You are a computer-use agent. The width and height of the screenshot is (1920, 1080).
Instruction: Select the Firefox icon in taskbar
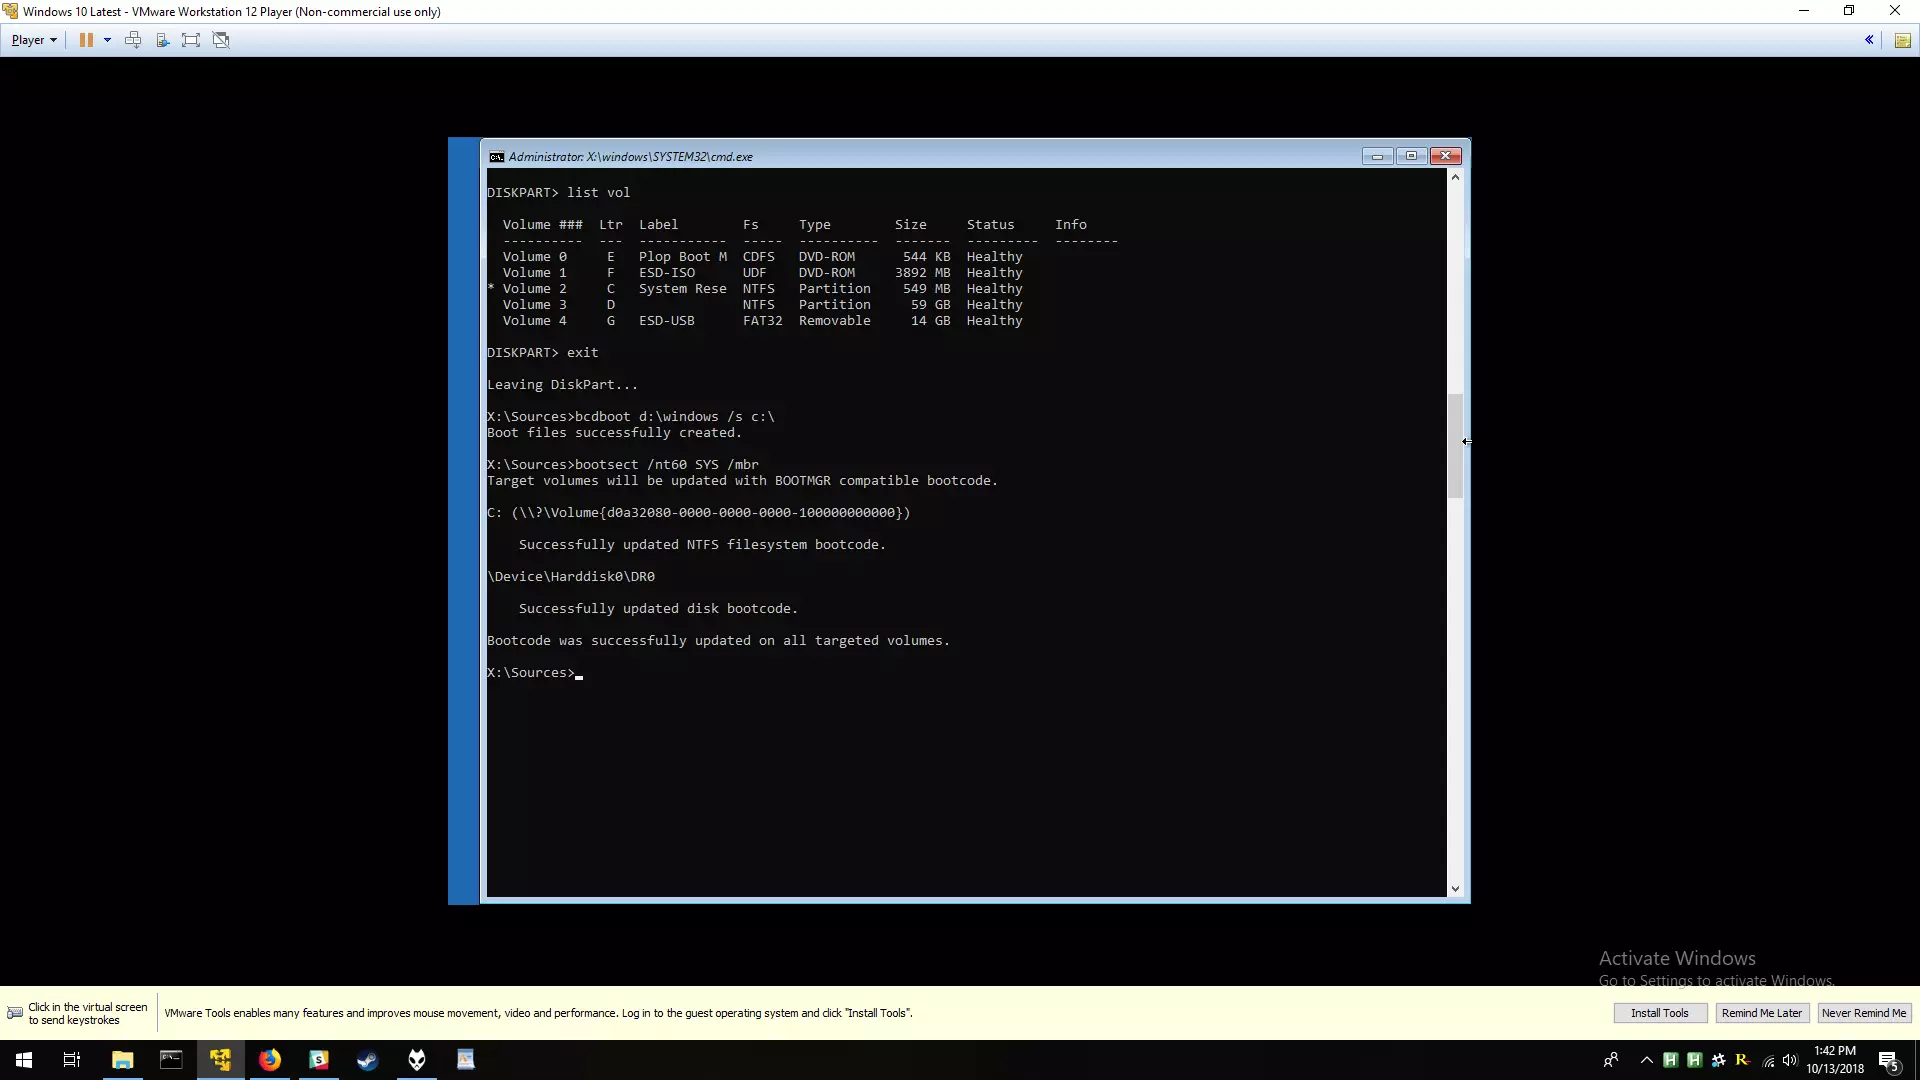point(269,1059)
